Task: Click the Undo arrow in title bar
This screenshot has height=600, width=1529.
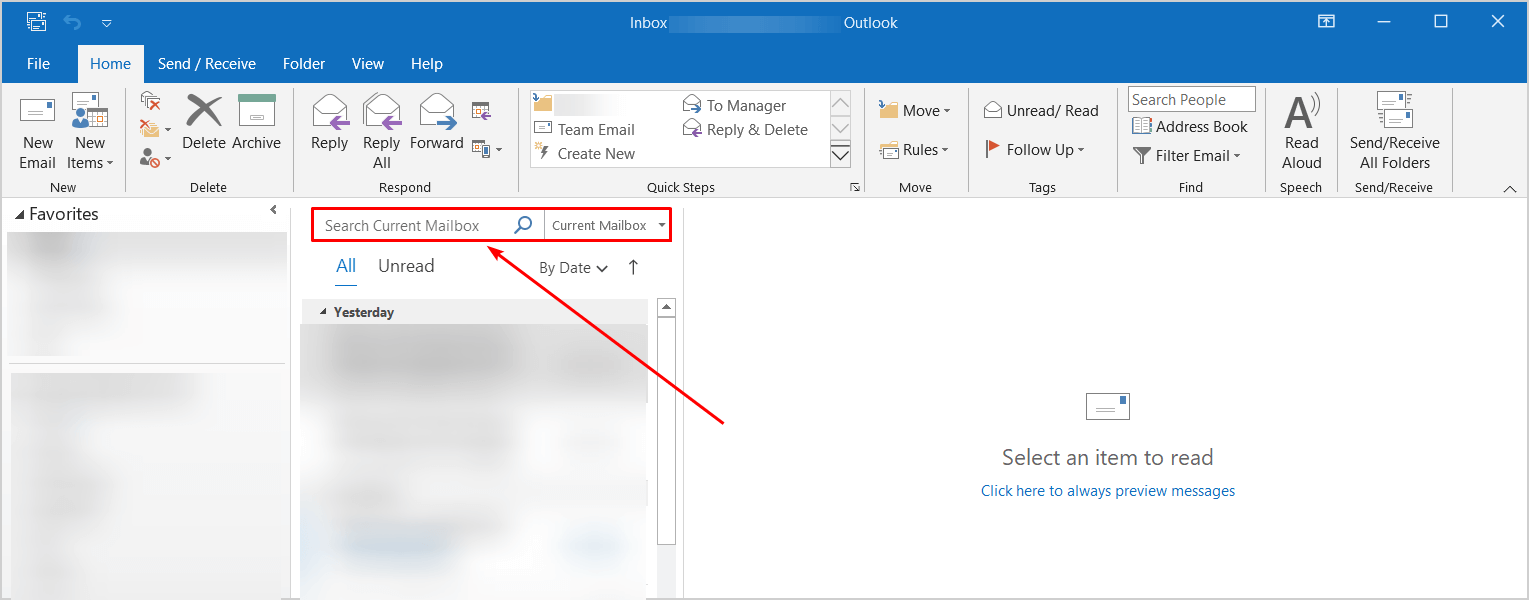Action: pos(72,22)
